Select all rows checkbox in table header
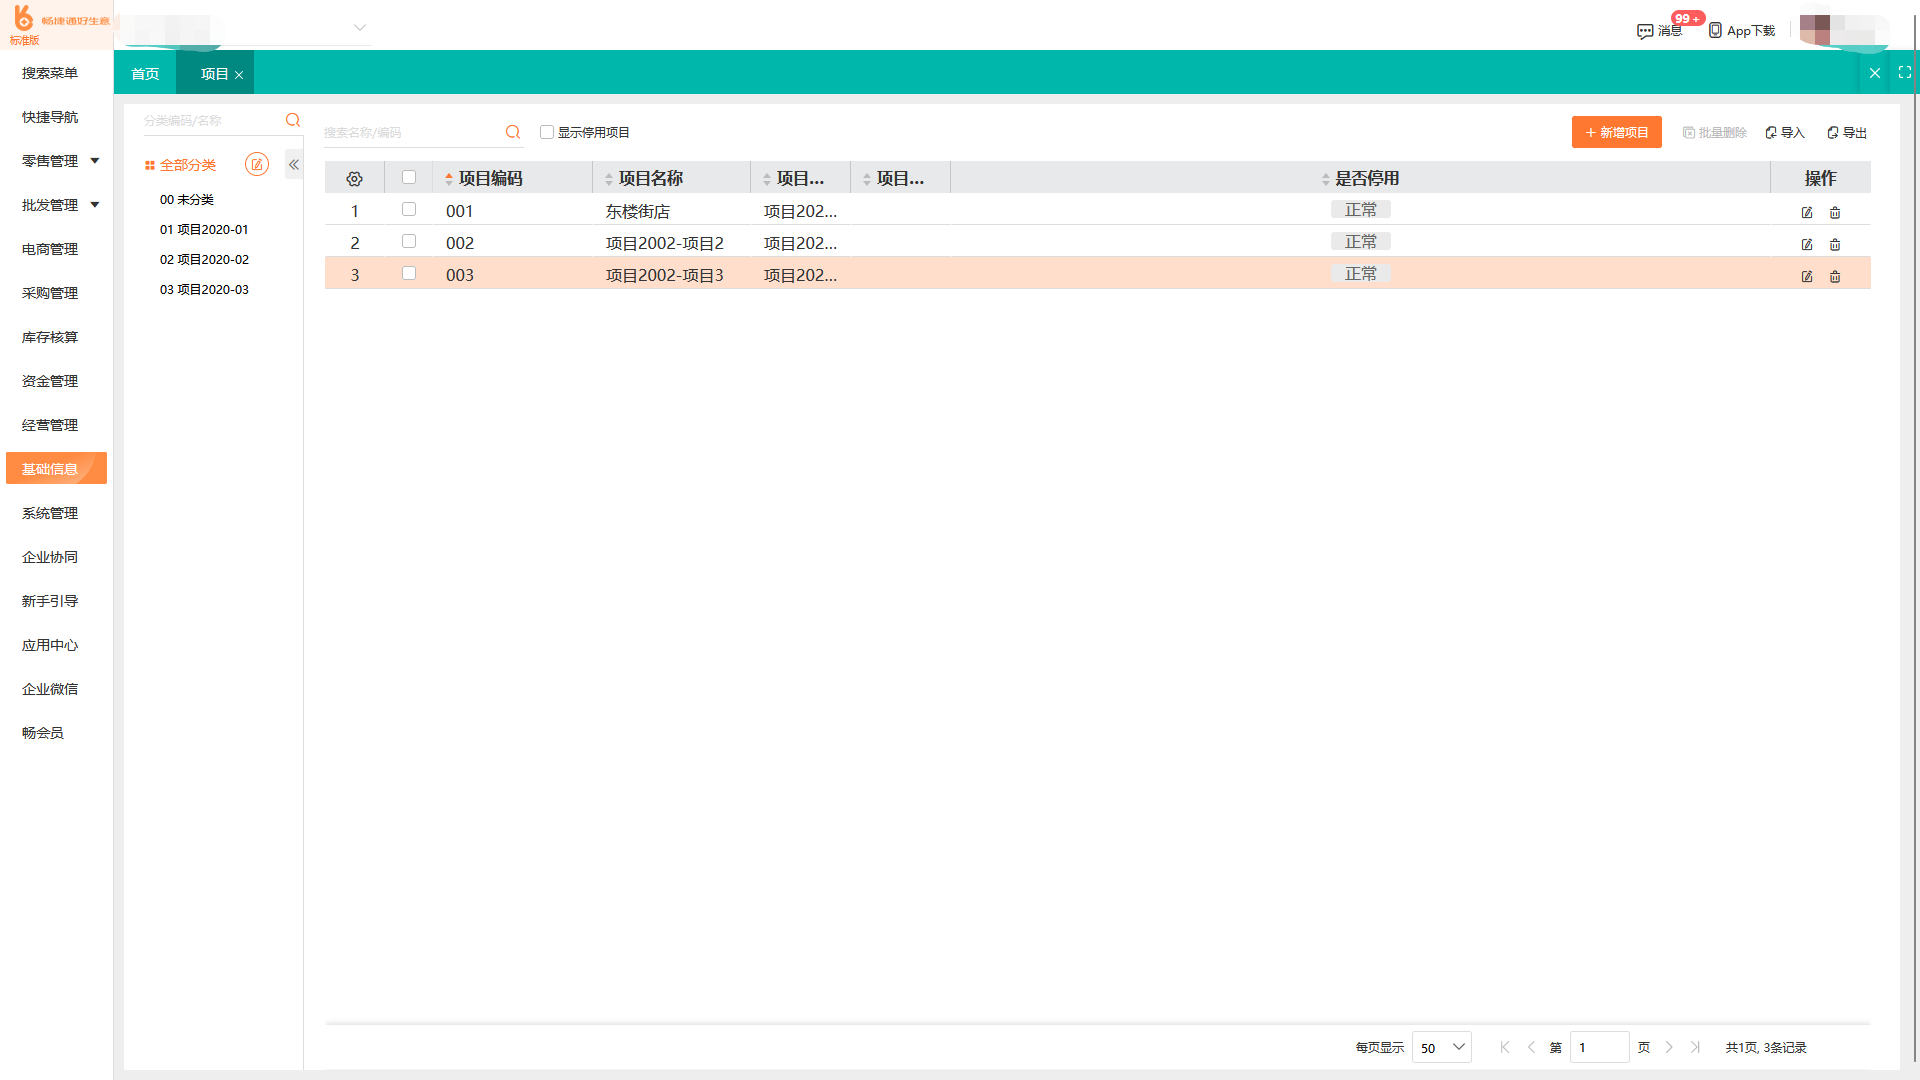 point(409,177)
